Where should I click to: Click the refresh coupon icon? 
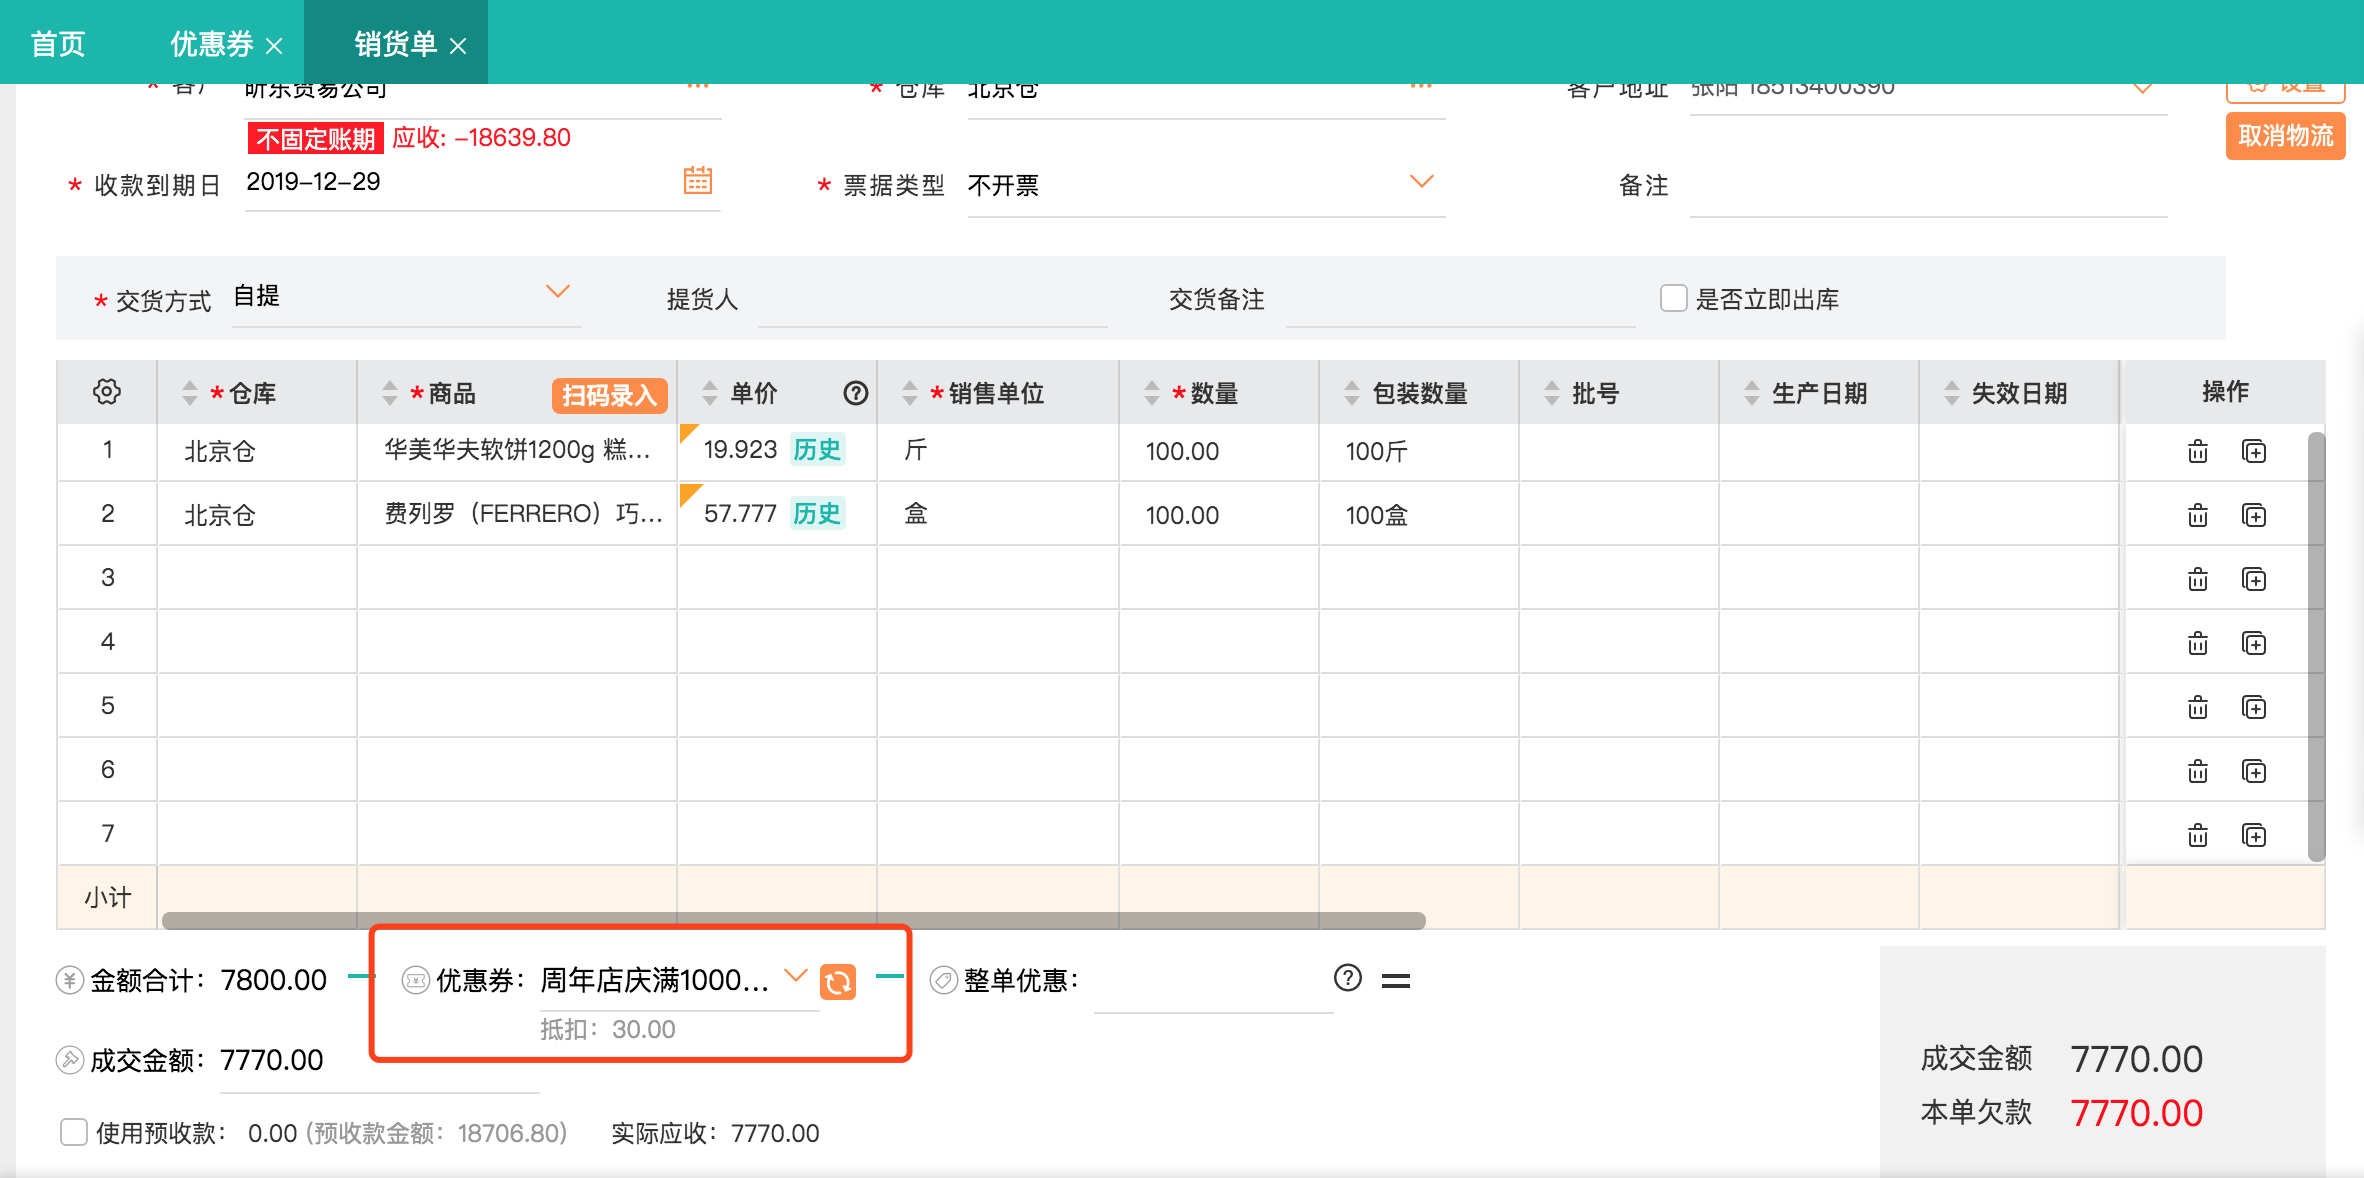[x=841, y=980]
